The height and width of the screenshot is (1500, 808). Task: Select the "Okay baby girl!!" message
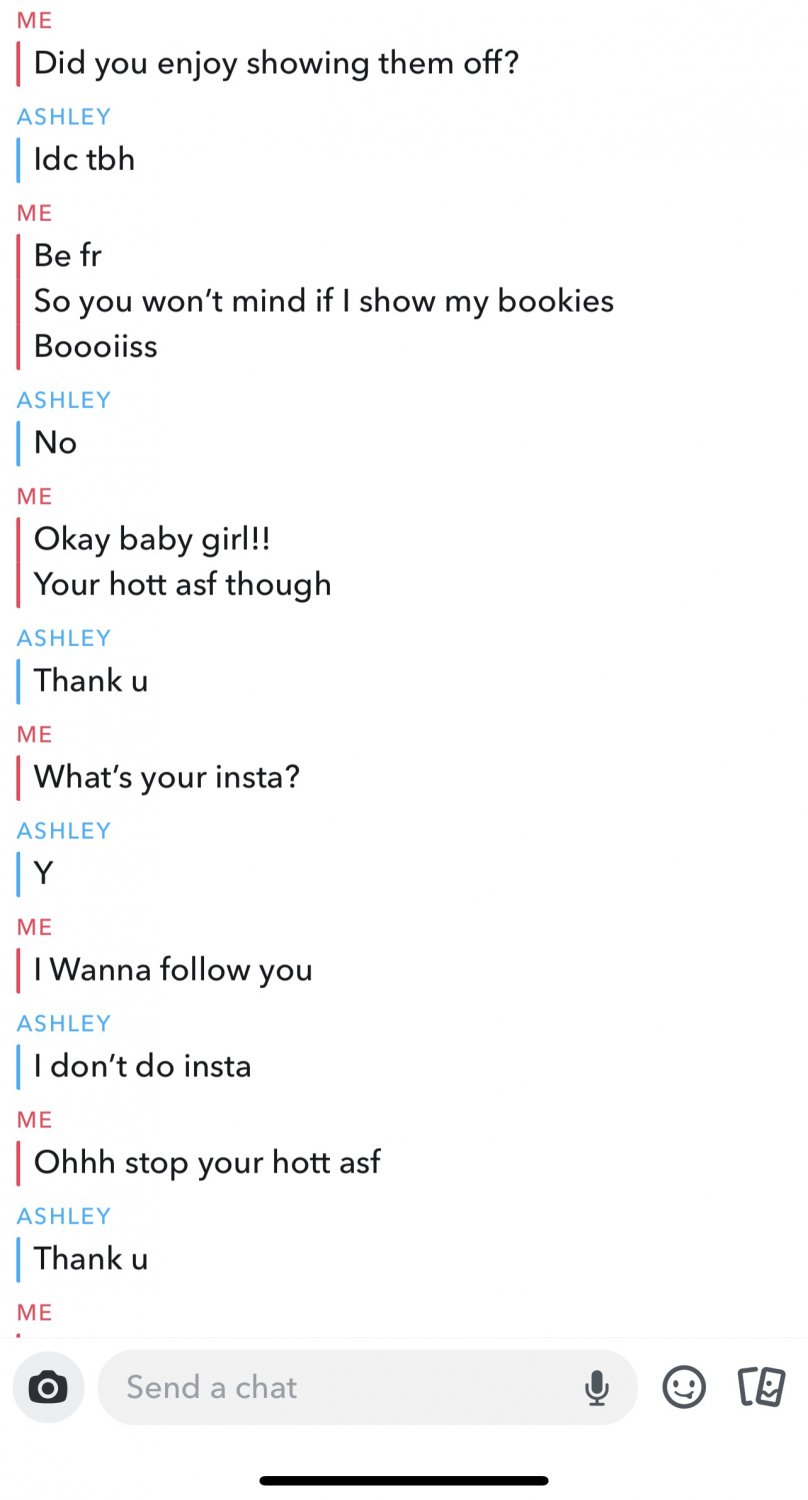(x=152, y=539)
